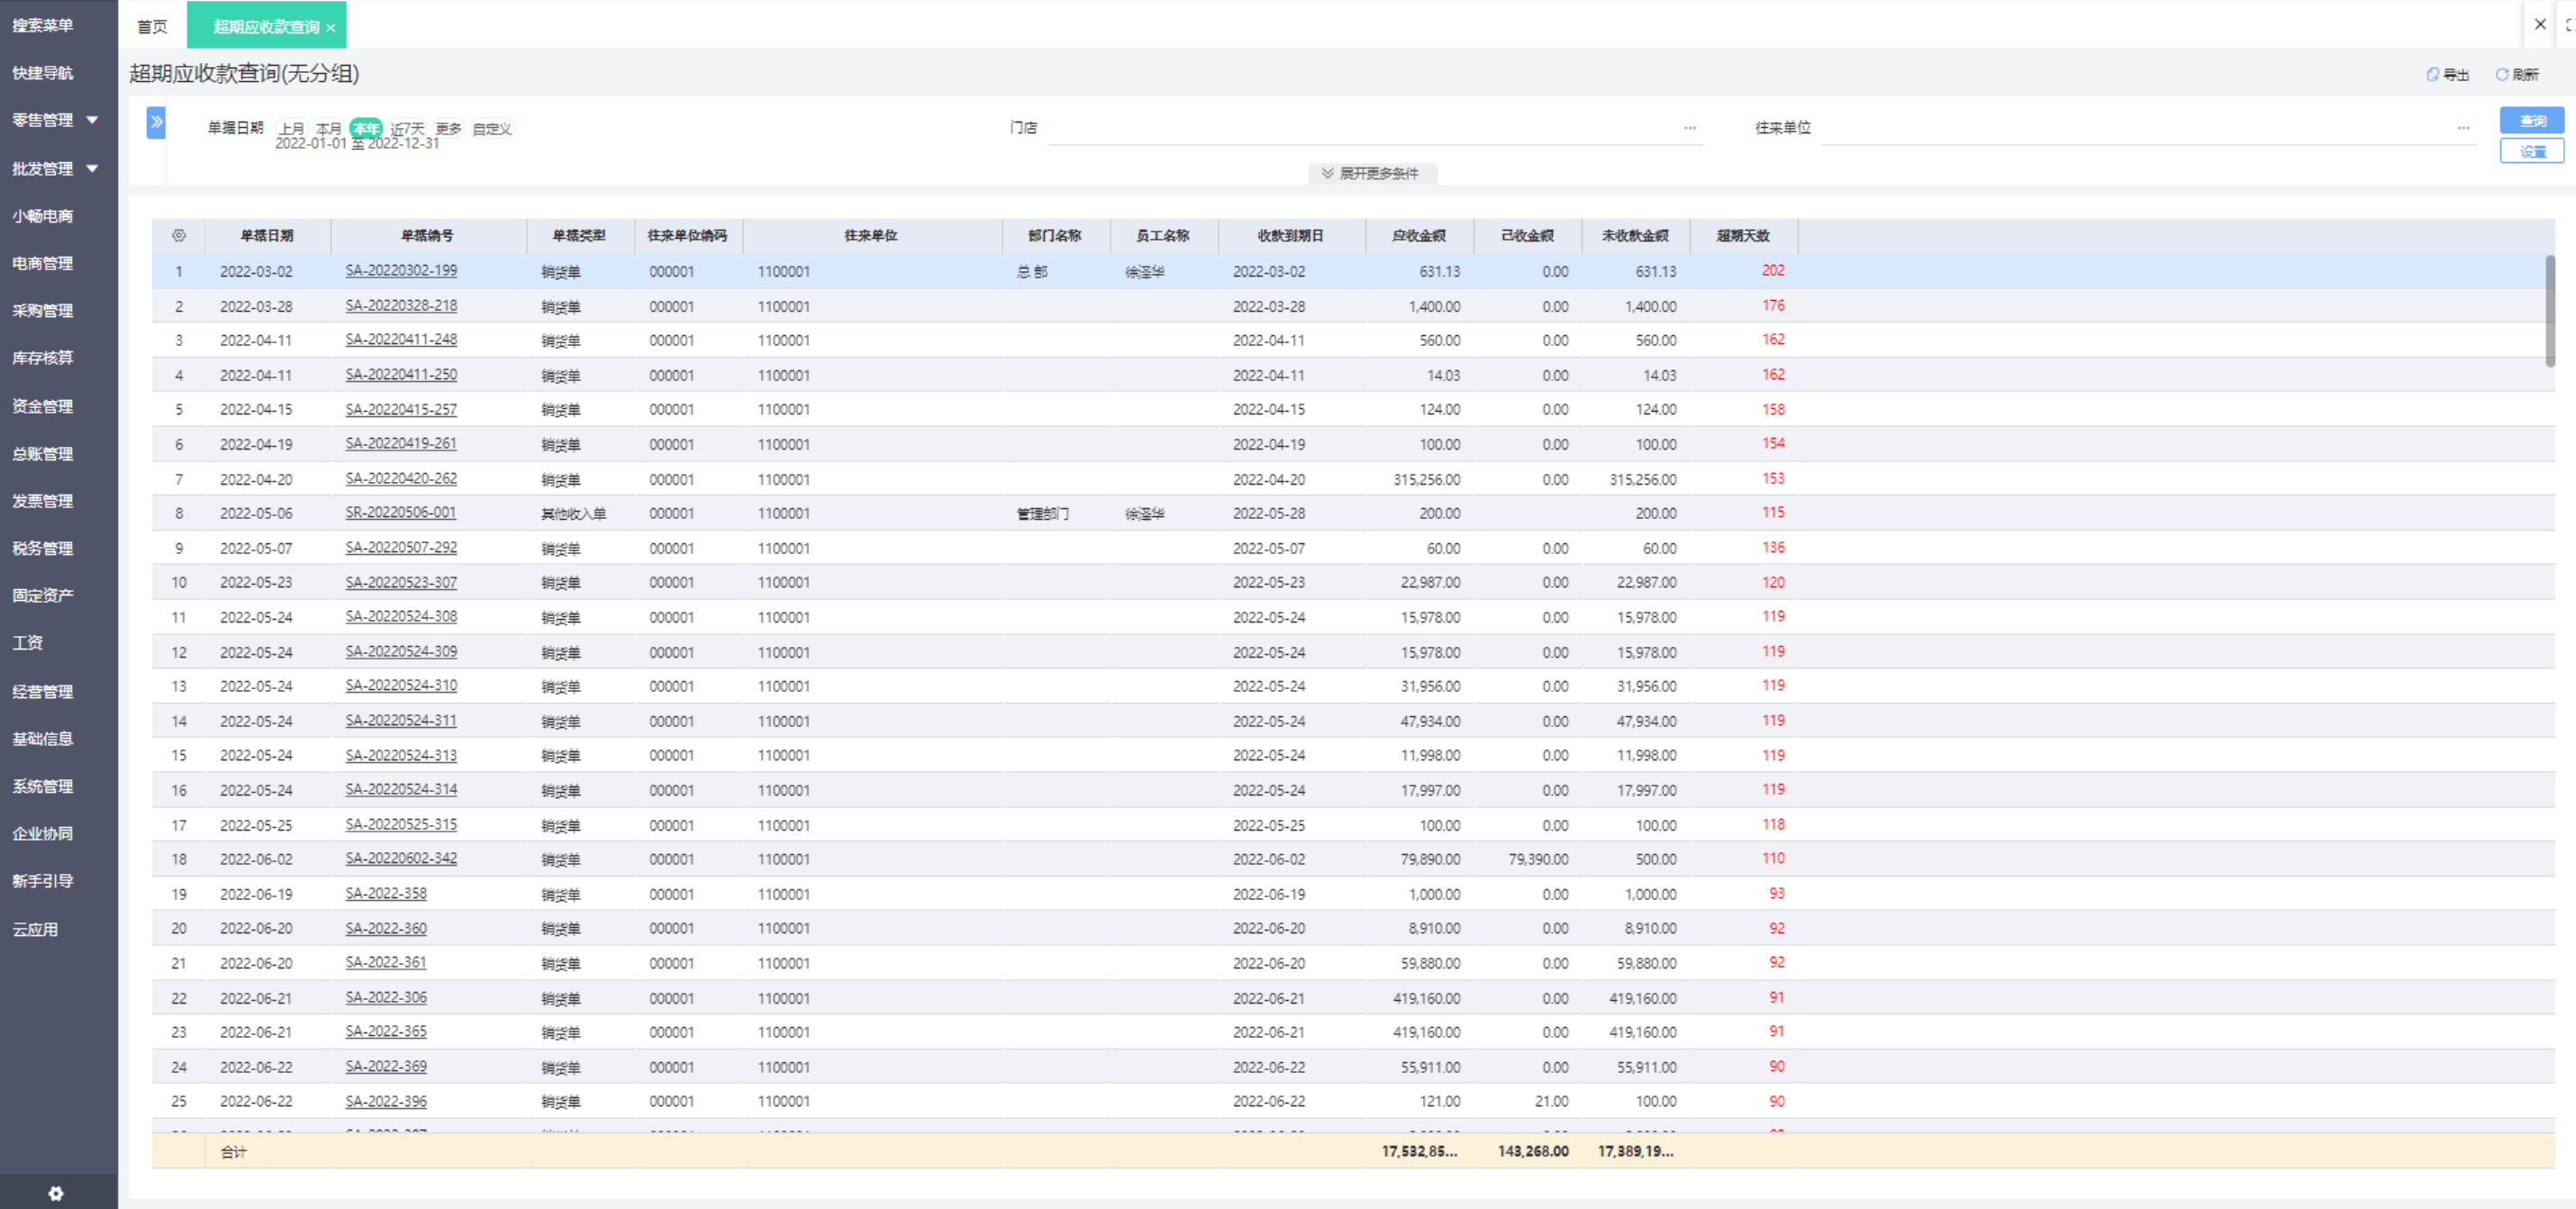
Task: Switch to 首页 tab
Action: pos(158,24)
